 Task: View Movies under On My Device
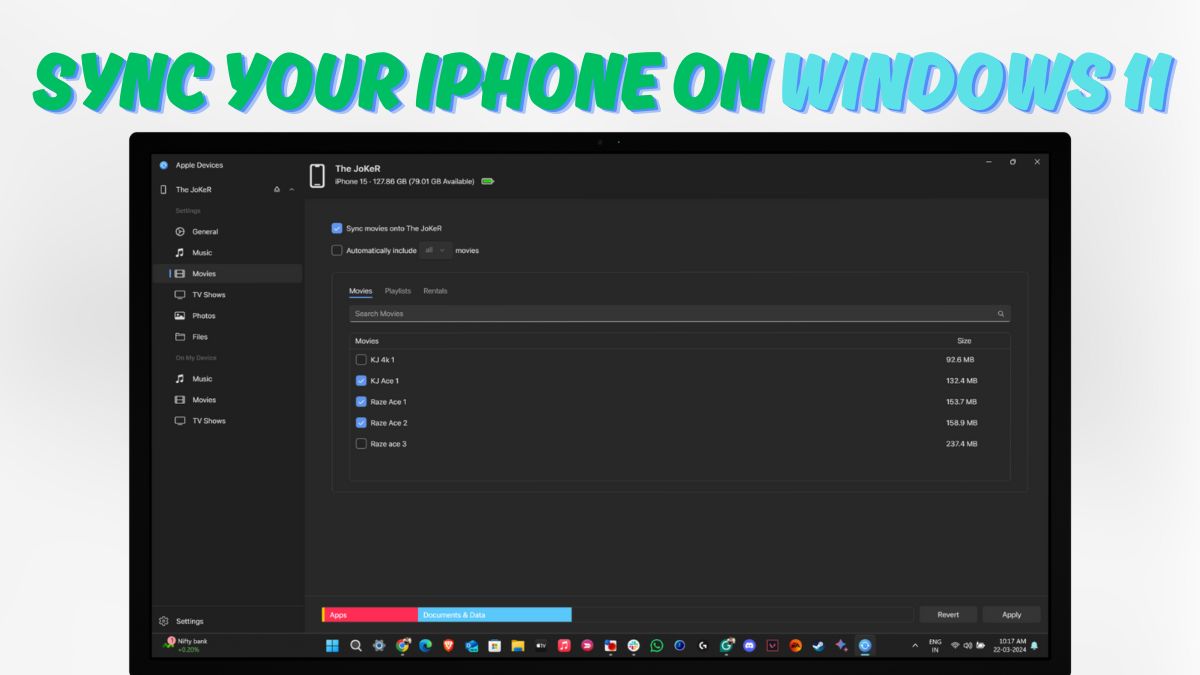coord(206,399)
